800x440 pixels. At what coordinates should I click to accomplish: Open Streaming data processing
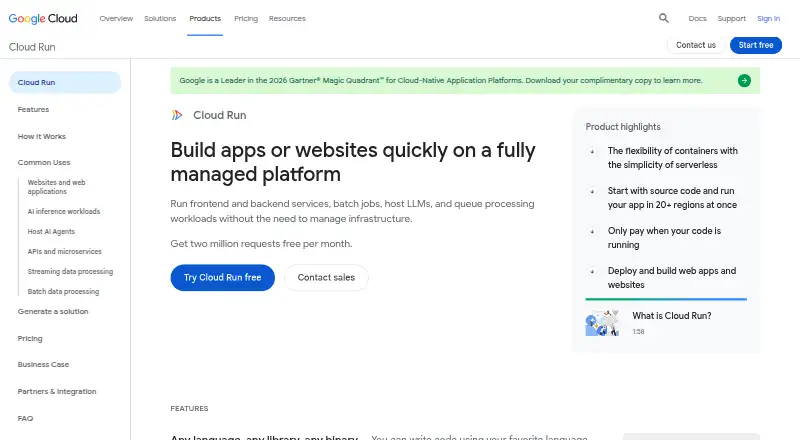coord(70,272)
